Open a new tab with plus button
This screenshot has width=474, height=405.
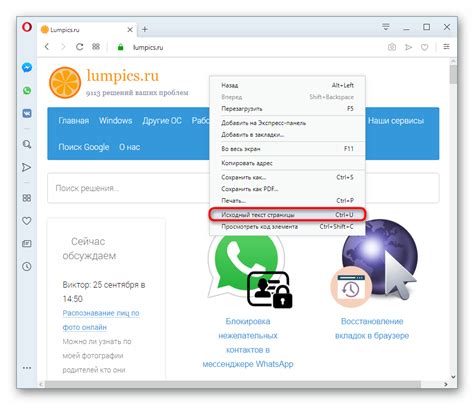pyautogui.click(x=145, y=29)
